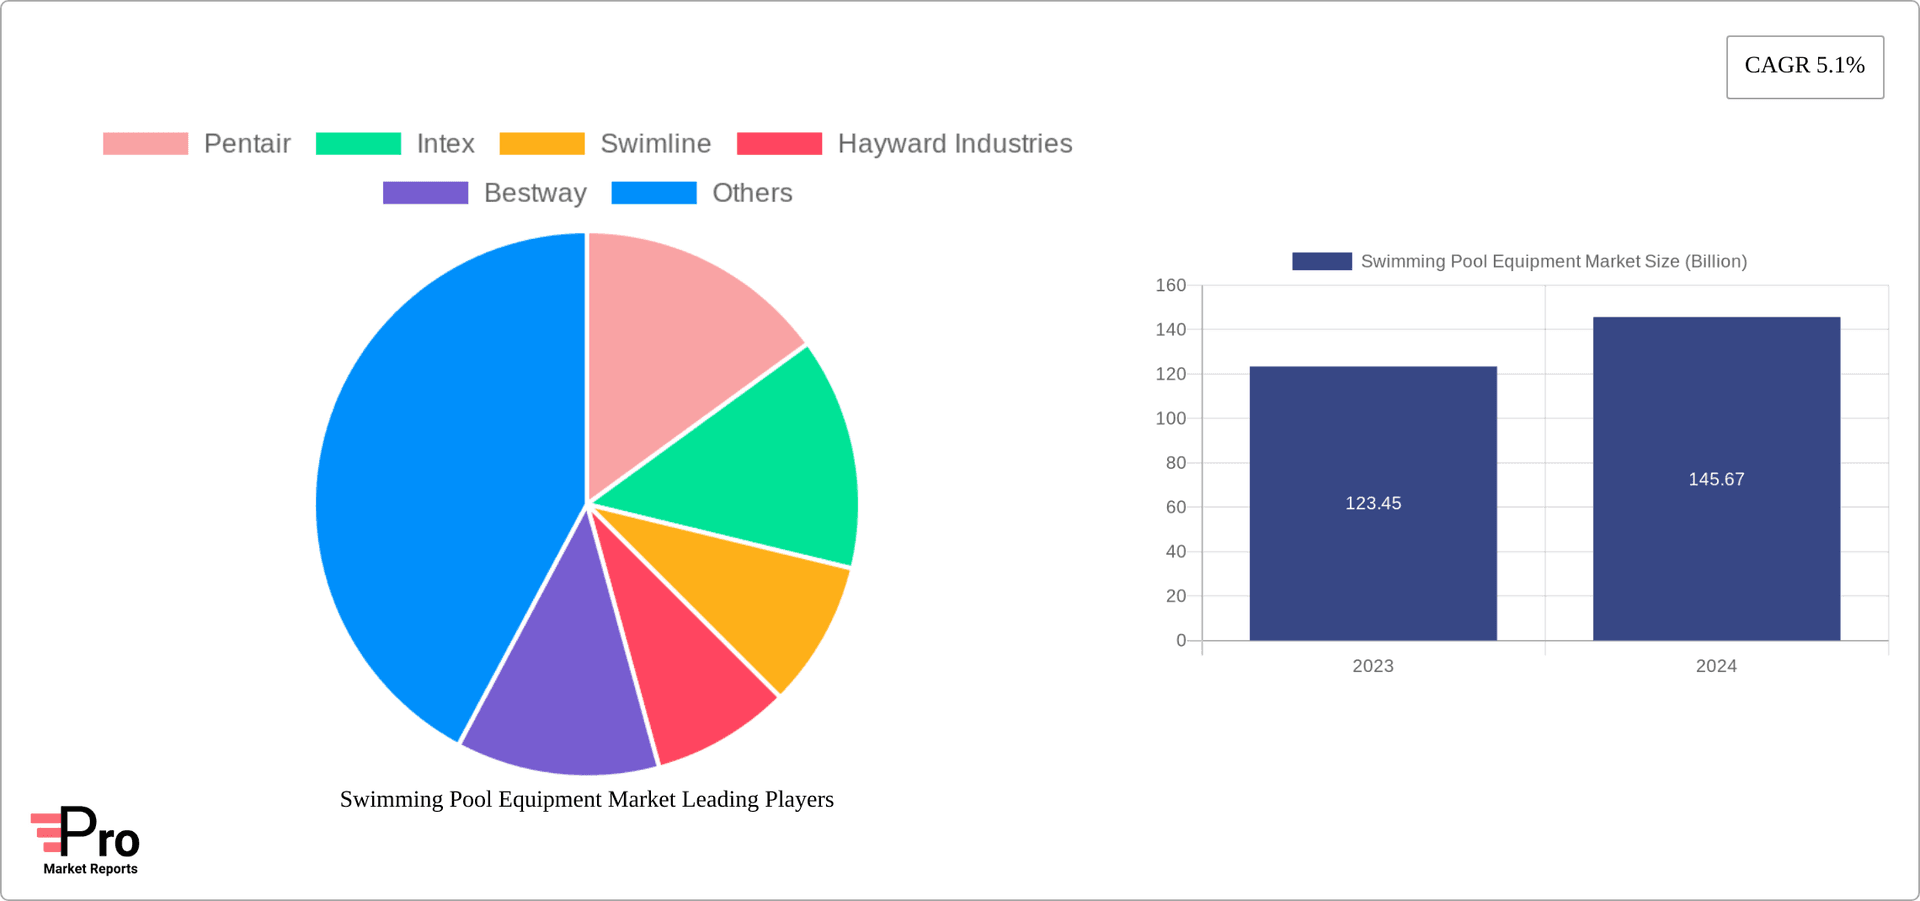Viewport: 1920px width, 901px height.
Task: Expand the Swimline legend entry
Action: [655, 143]
